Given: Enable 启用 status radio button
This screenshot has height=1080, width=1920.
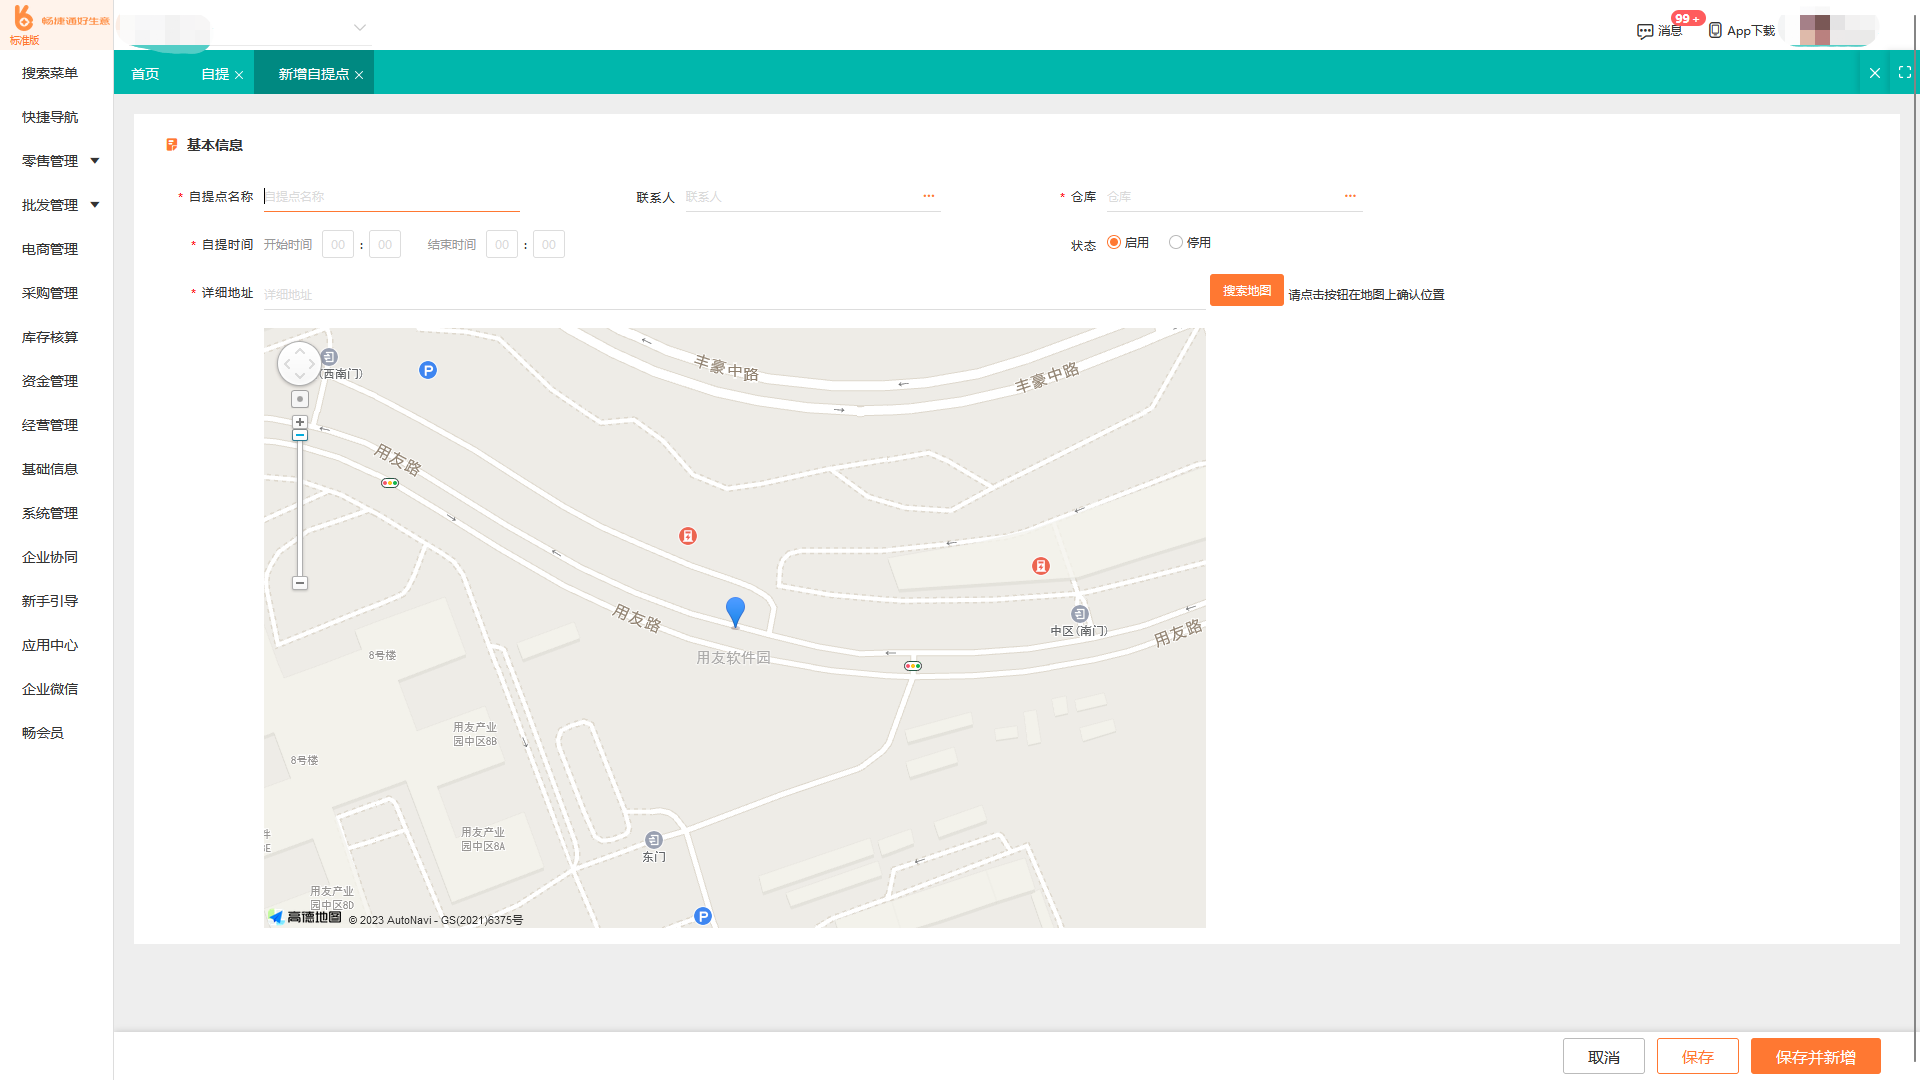Looking at the screenshot, I should [x=1114, y=243].
